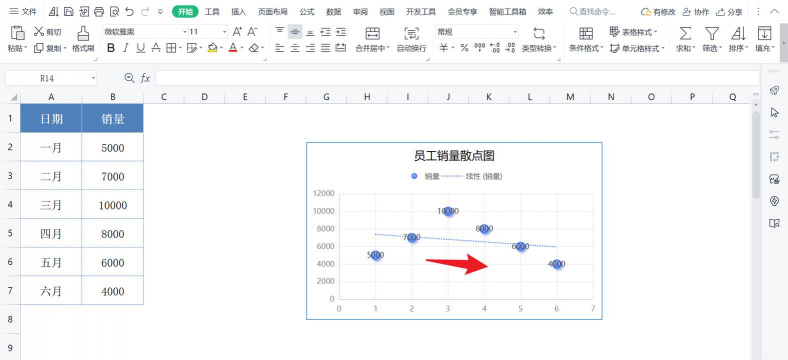This screenshot has height=360, width=788.
Task: Decrease font size with A- icon
Action: pos(252,32)
